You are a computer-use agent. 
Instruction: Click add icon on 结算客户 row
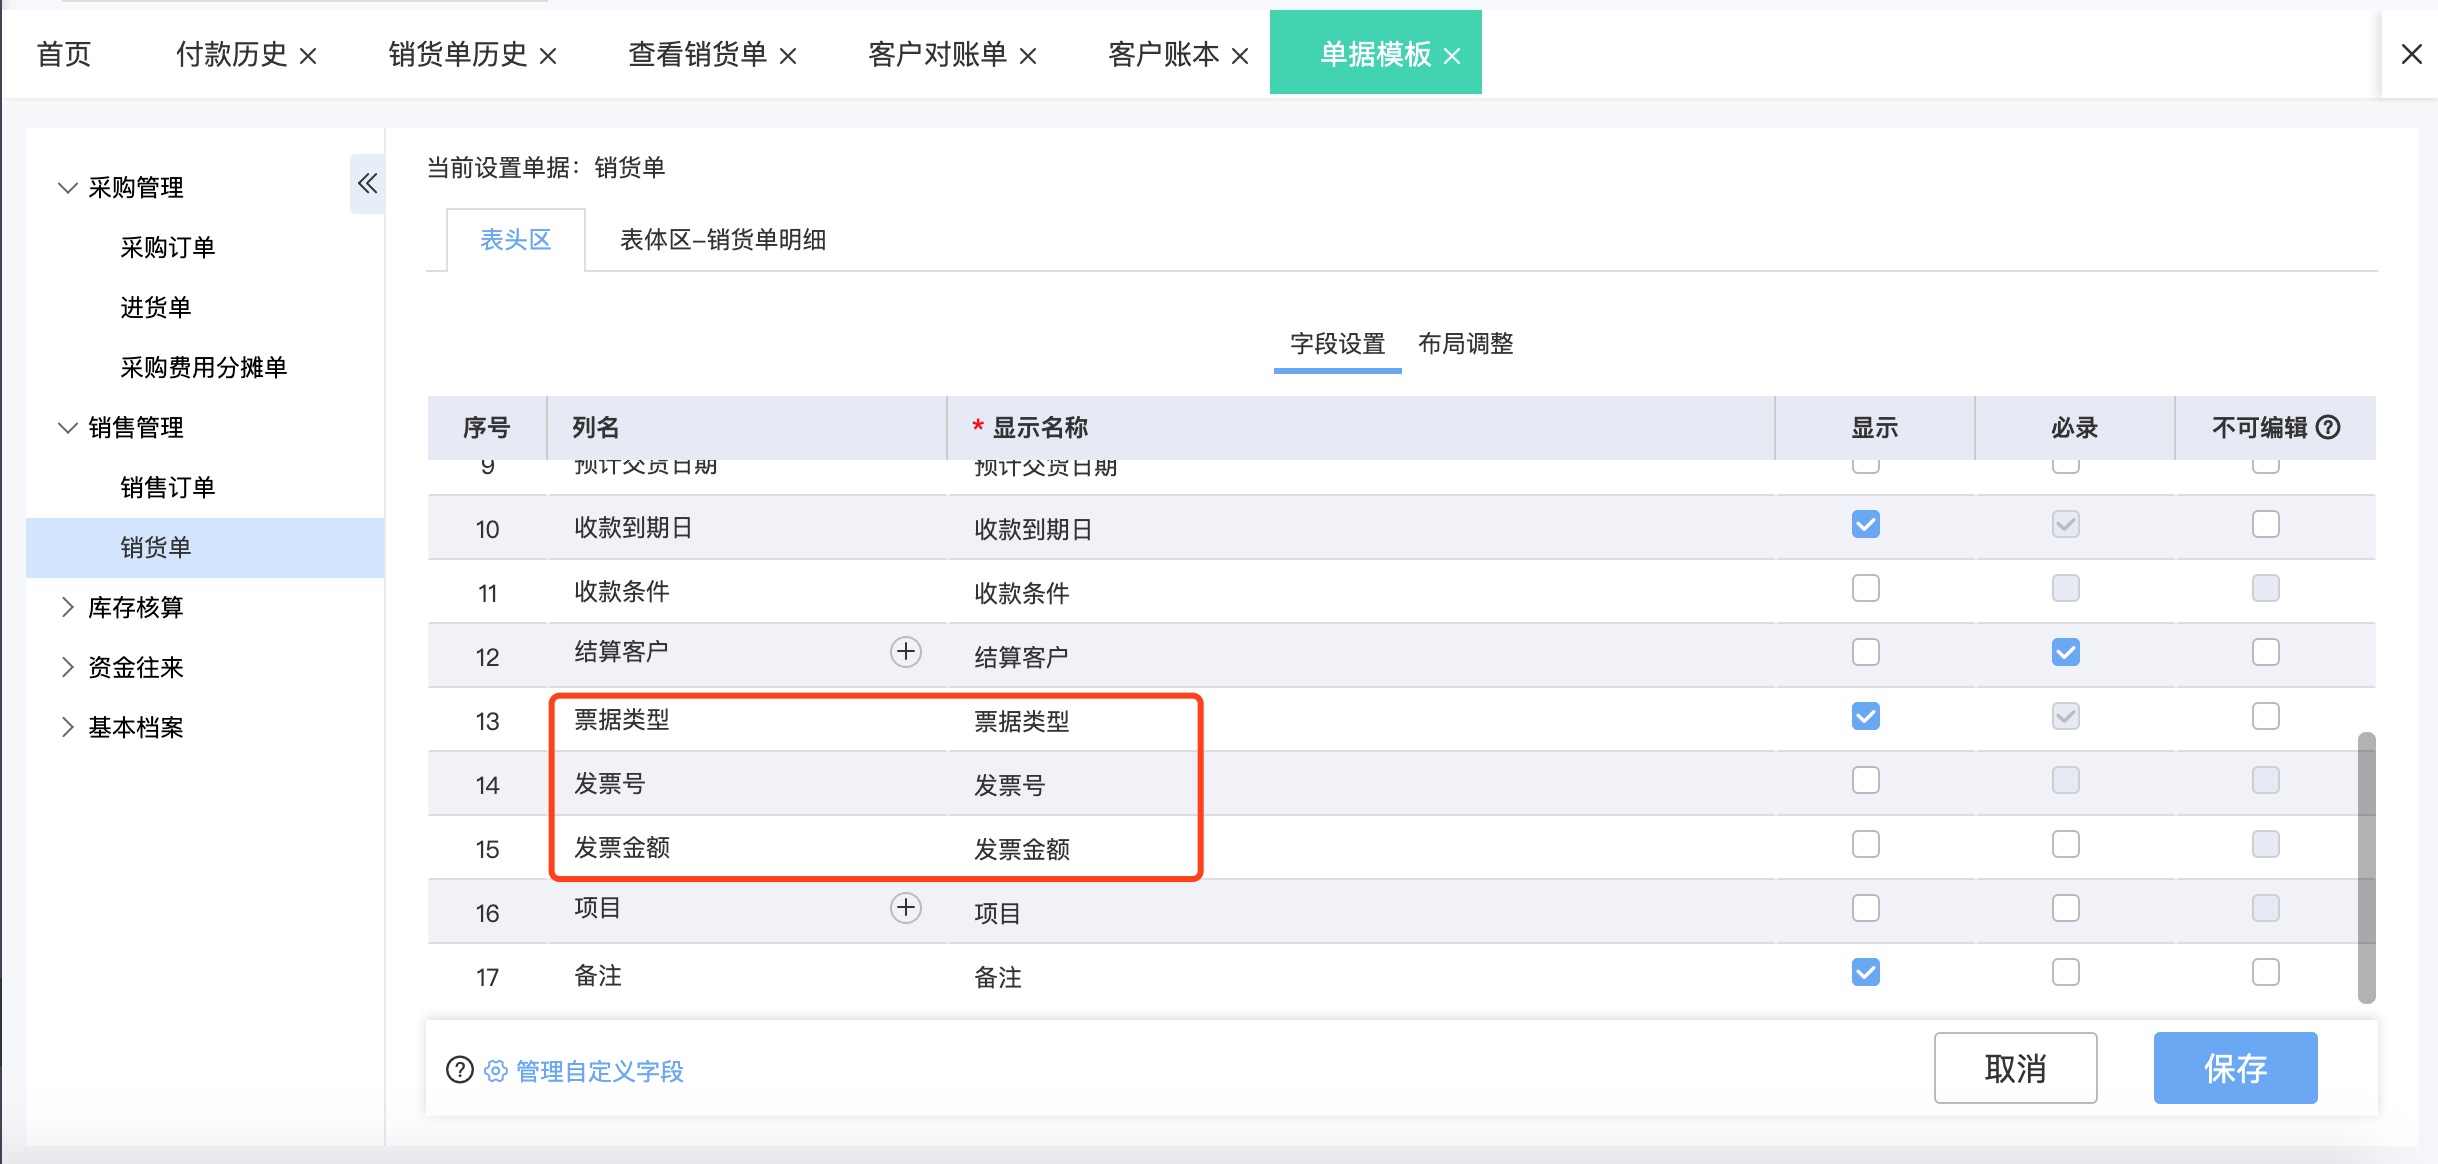[x=905, y=651]
